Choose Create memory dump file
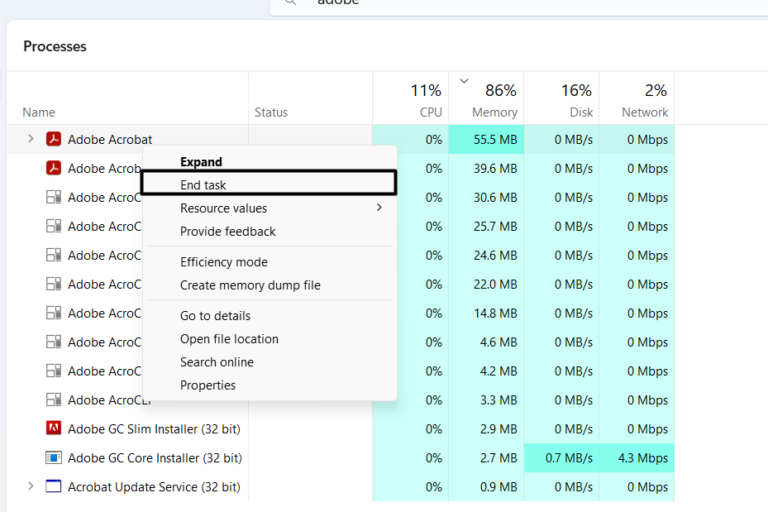The image size is (768, 512). pyautogui.click(x=269, y=285)
